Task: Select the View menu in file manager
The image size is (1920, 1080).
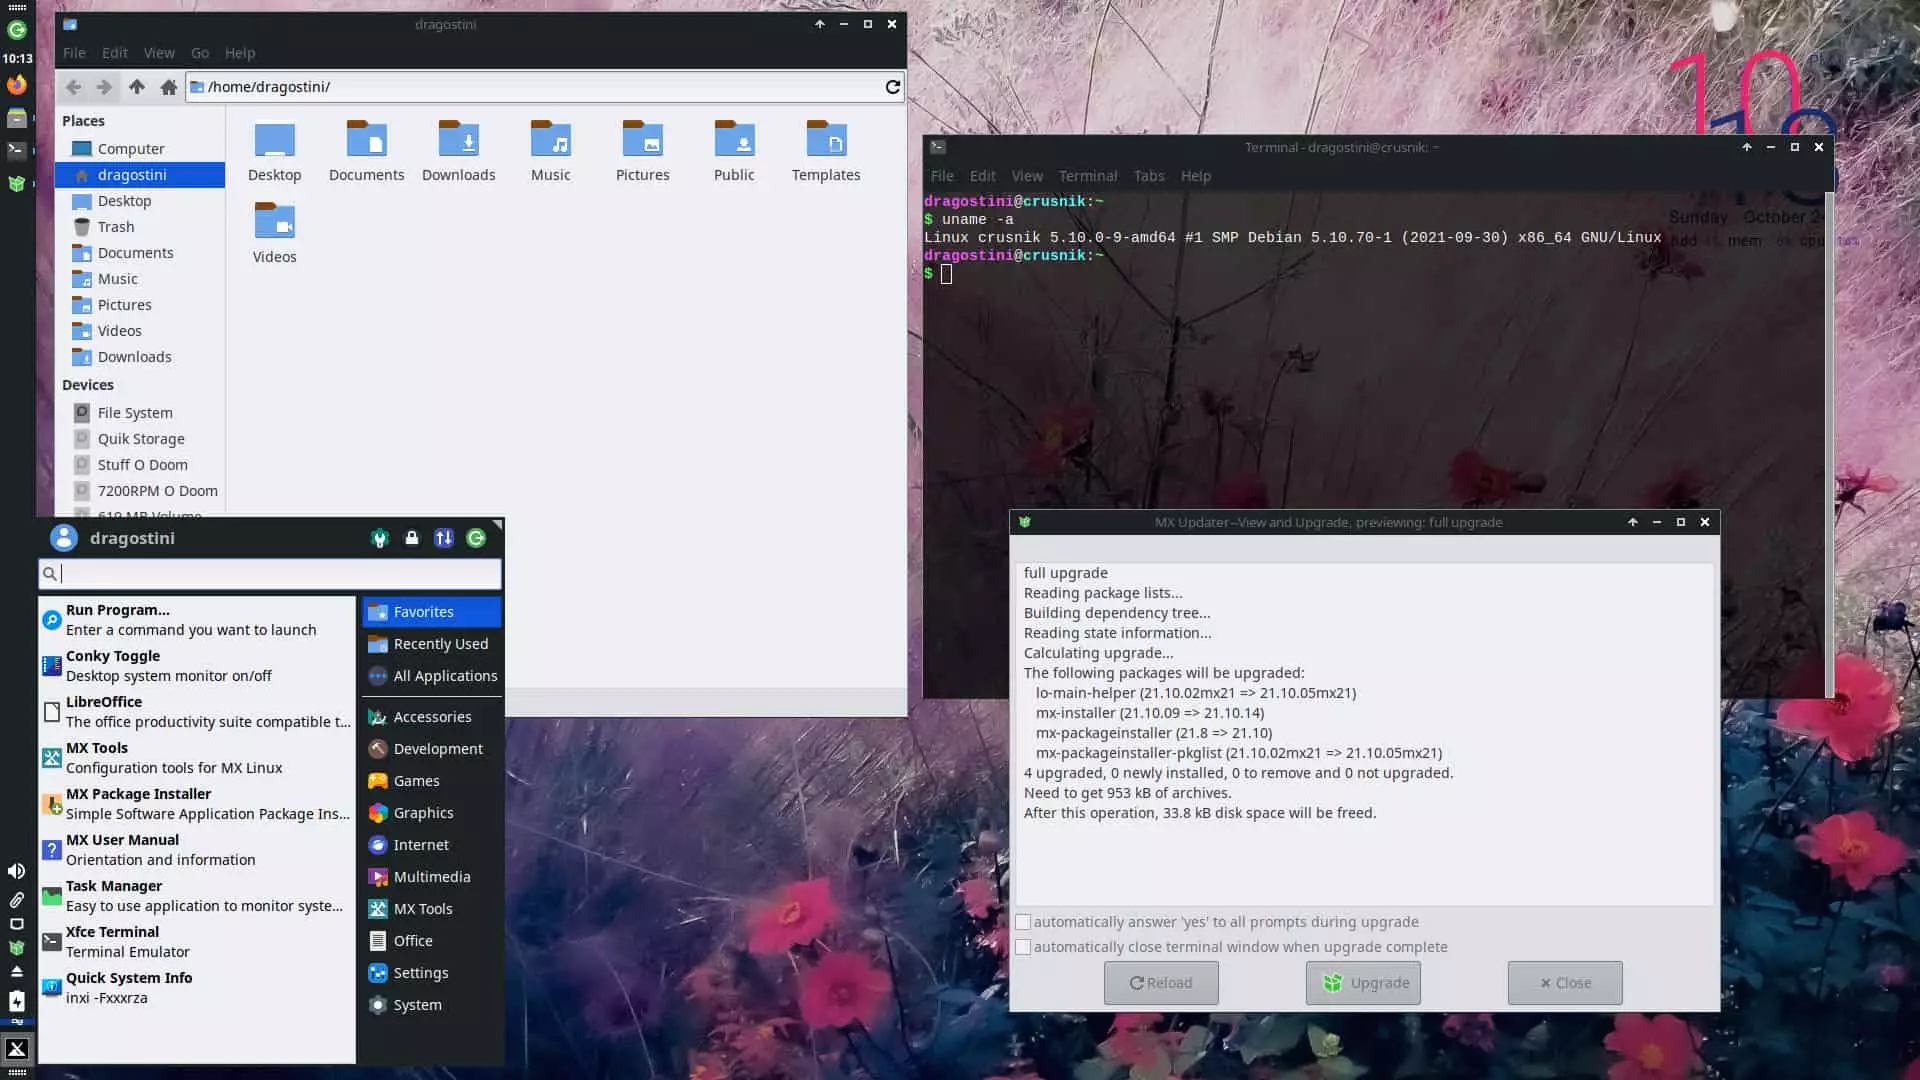Action: (160, 53)
